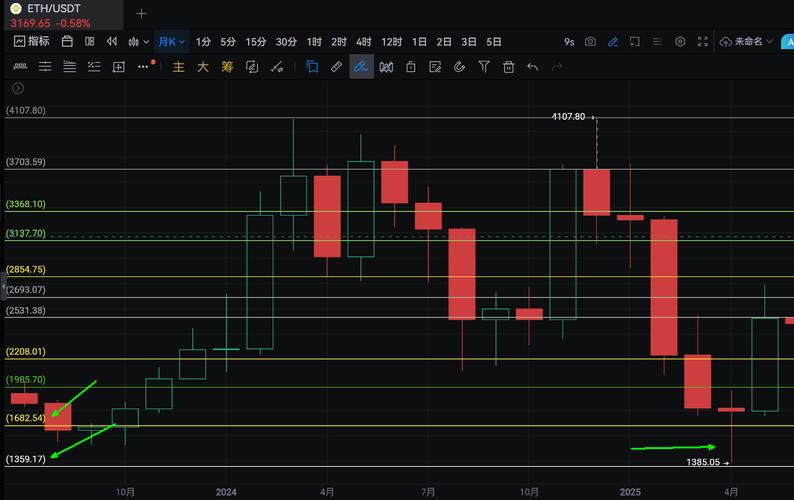
Task: Click the undo arrow icon
Action: [x=533, y=67]
